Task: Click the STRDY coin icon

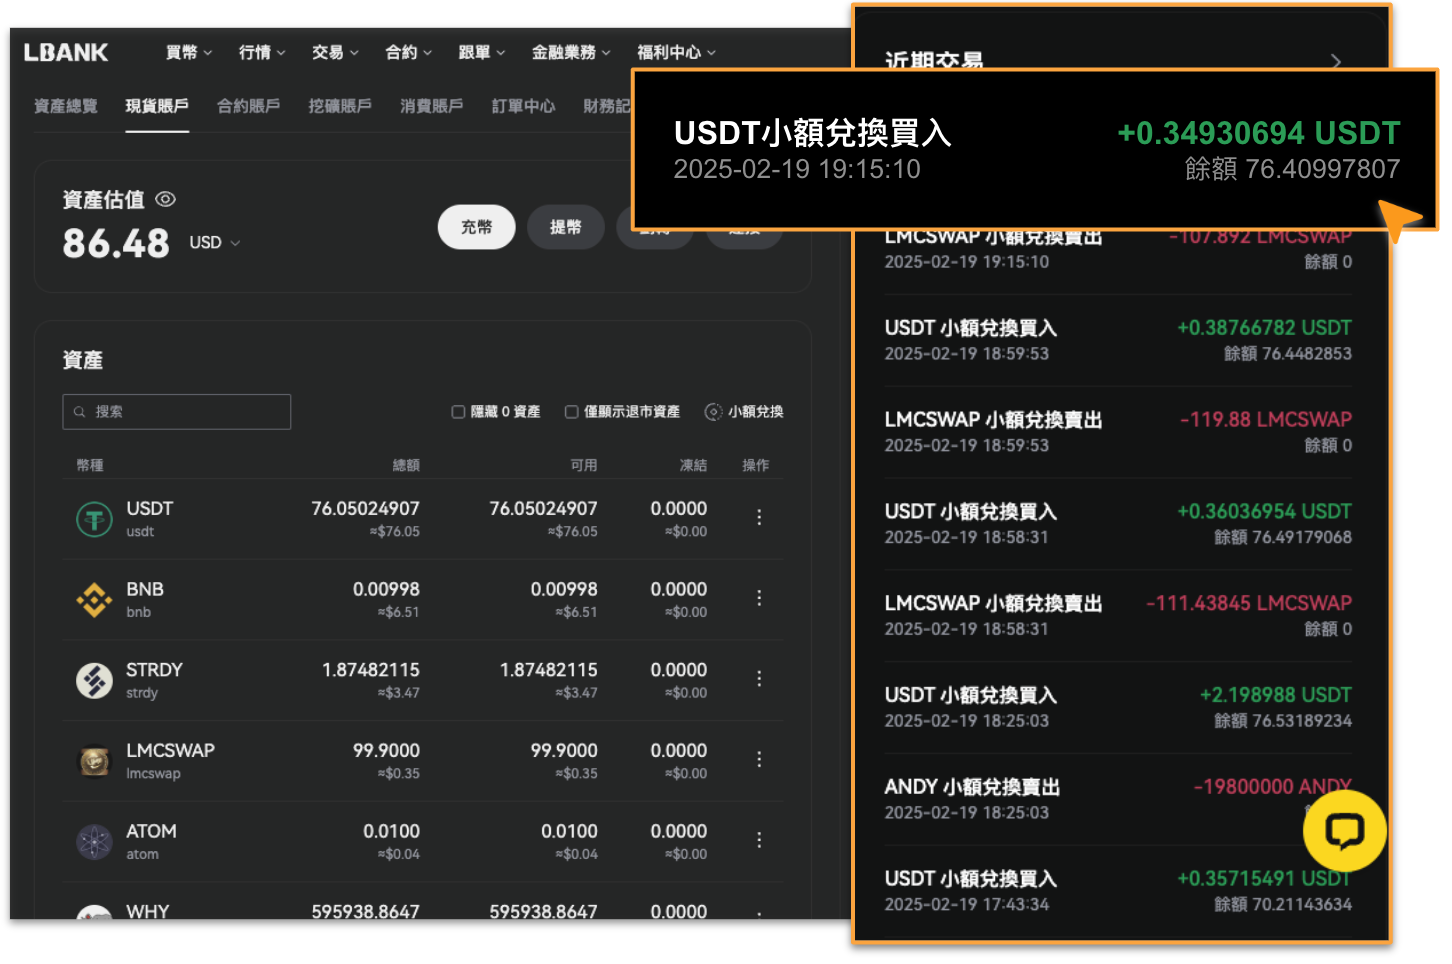Action: (94, 681)
